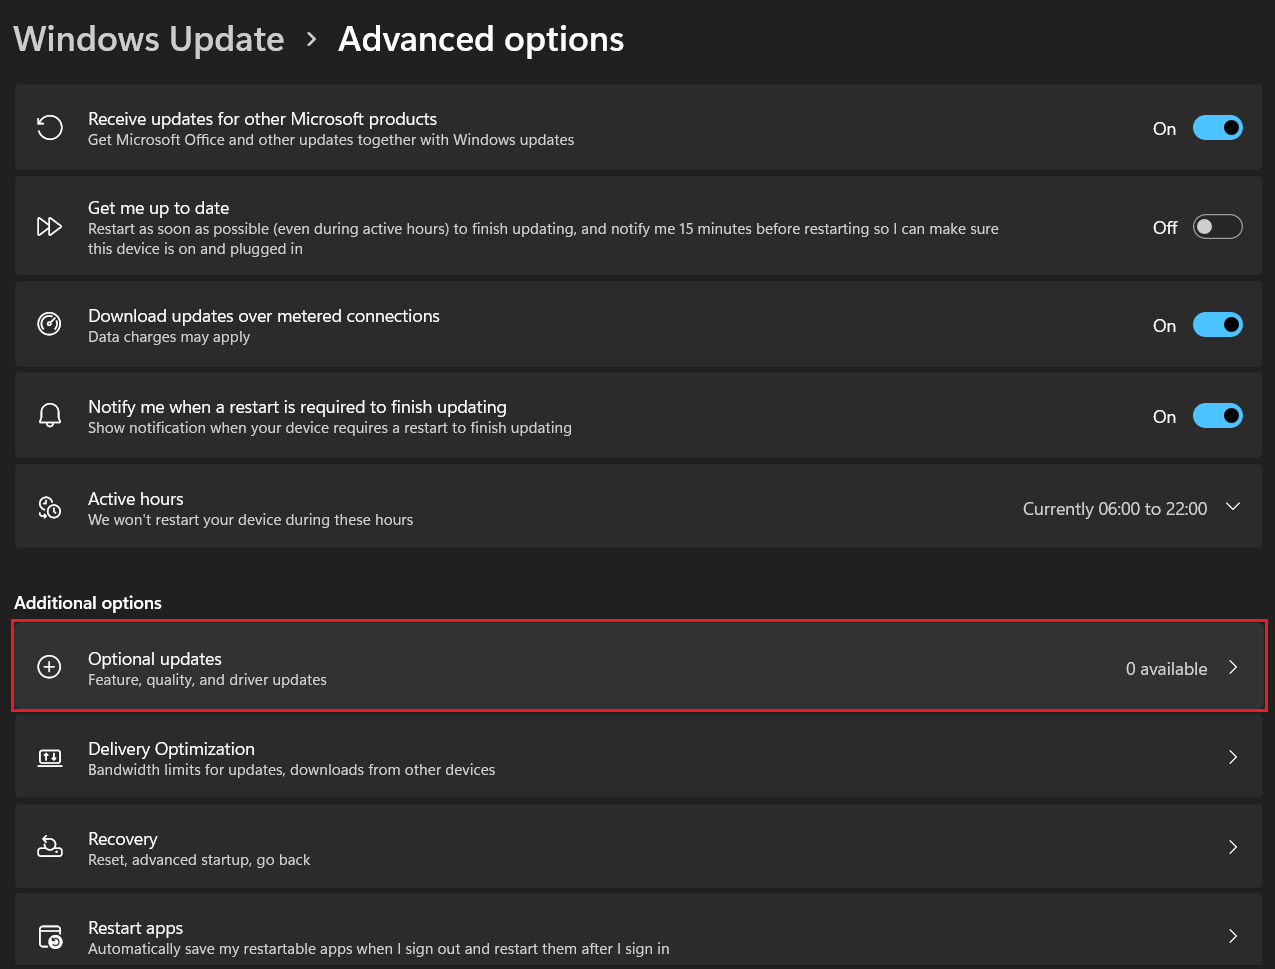Go back to Windows Update page
1275x969 pixels.
(x=148, y=38)
